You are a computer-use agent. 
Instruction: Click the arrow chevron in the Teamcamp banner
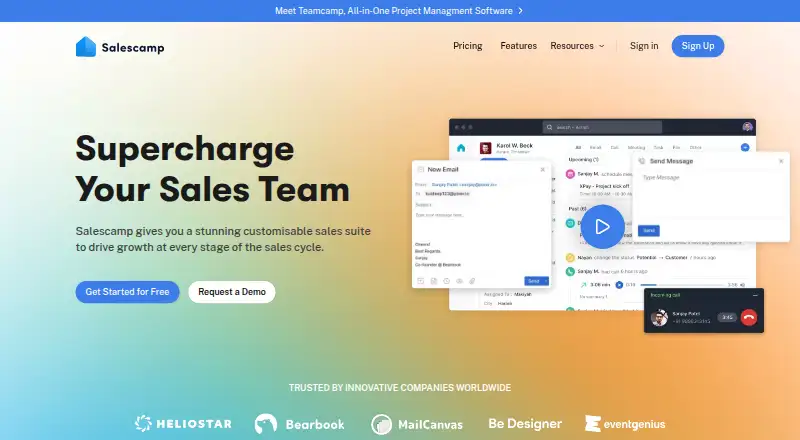pyautogui.click(x=520, y=11)
